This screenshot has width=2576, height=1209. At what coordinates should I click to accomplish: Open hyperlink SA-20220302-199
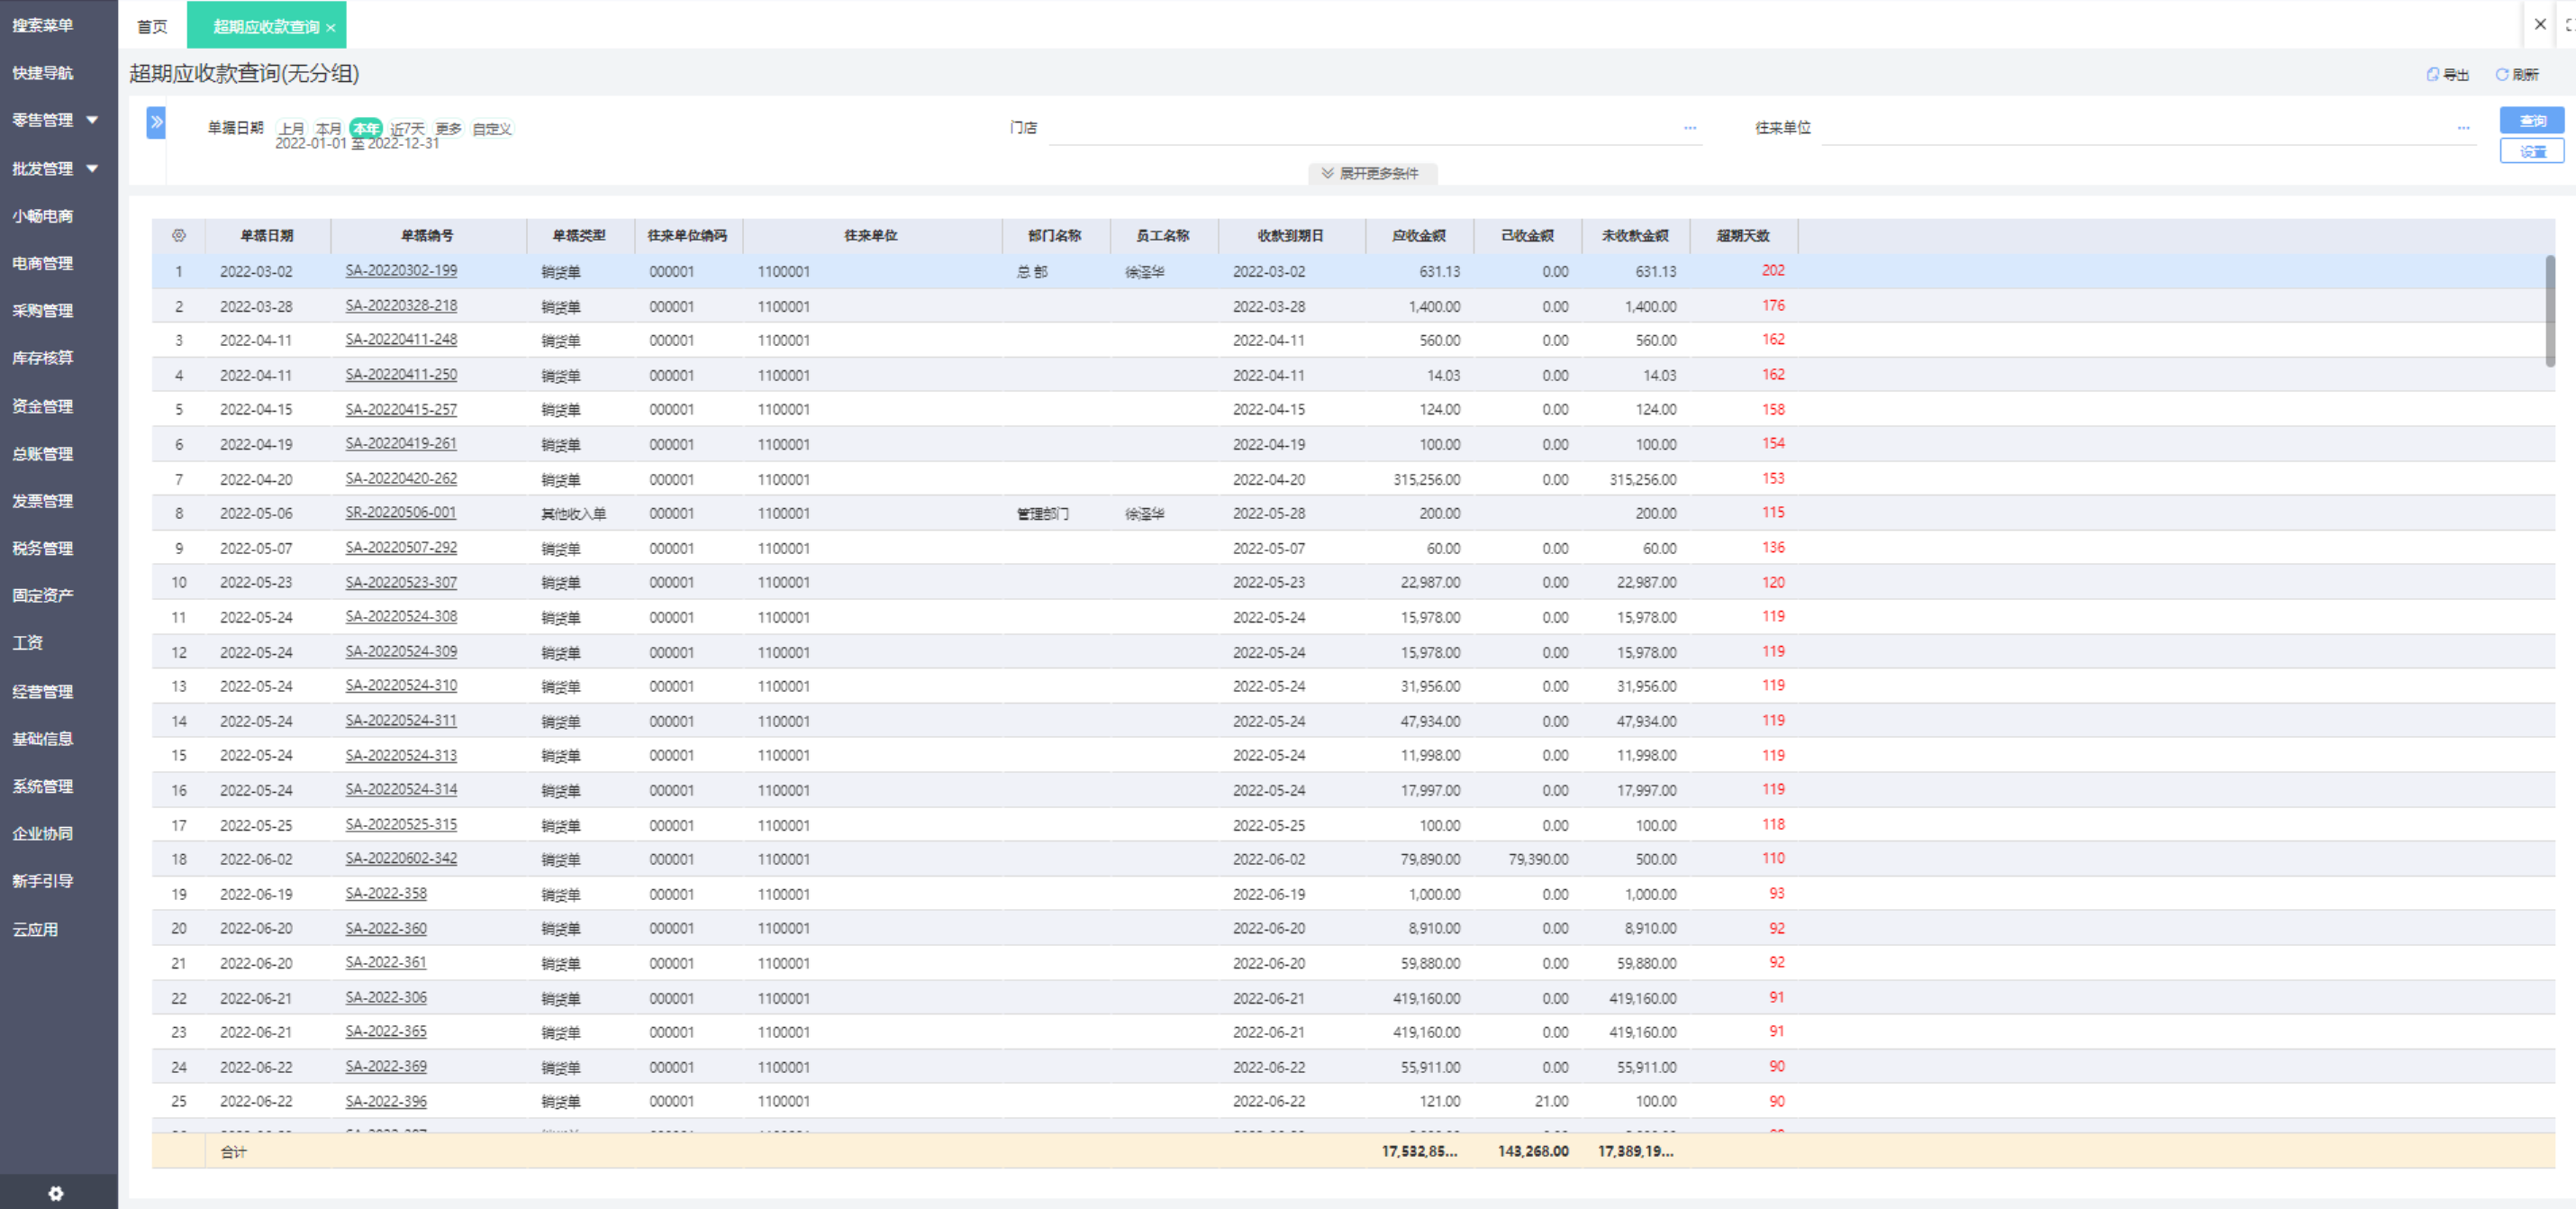401,271
